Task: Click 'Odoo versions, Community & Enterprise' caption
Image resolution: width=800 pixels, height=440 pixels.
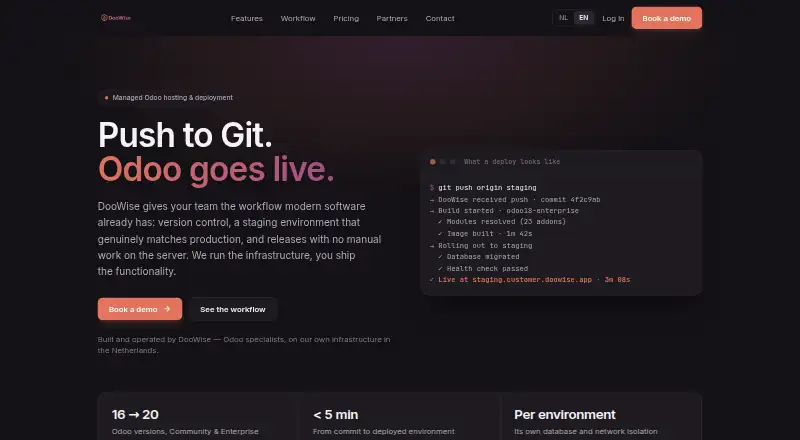Action: point(185,431)
